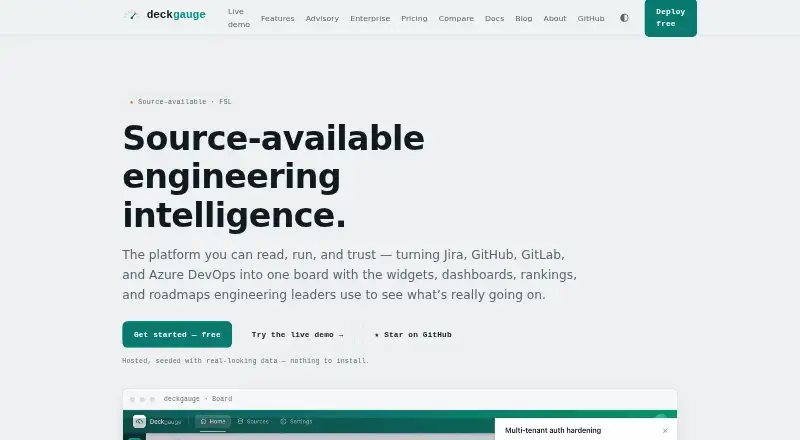Click Try the live demo button

[297, 335]
